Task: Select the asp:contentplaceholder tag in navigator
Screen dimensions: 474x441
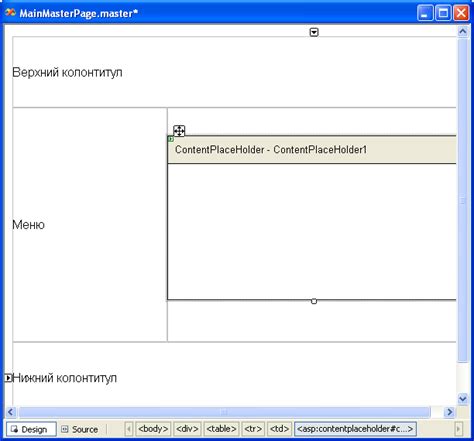Action: pos(355,429)
